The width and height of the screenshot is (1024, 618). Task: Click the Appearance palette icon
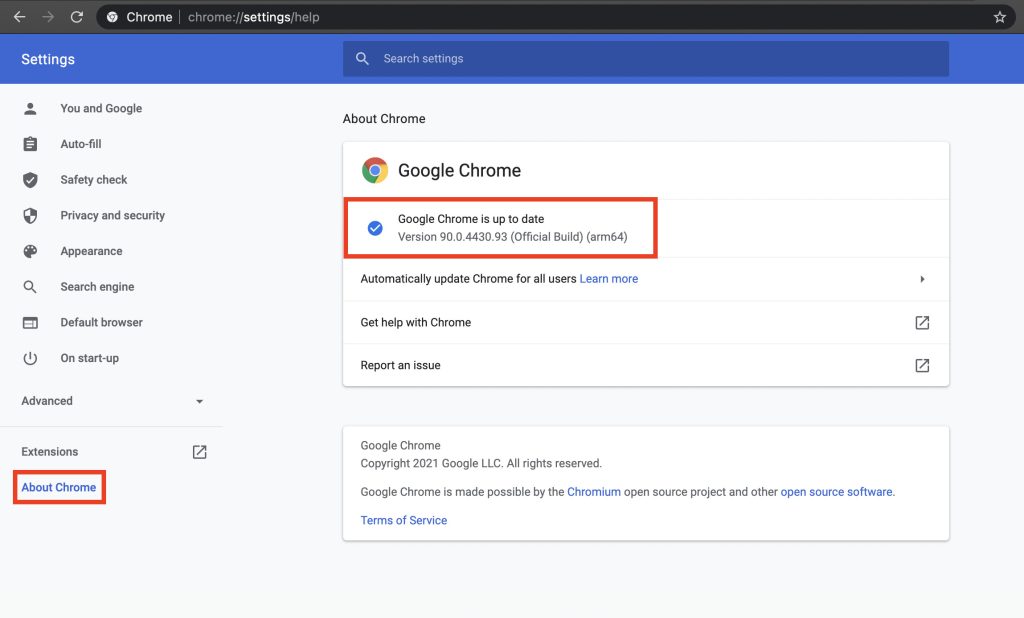[x=30, y=251]
